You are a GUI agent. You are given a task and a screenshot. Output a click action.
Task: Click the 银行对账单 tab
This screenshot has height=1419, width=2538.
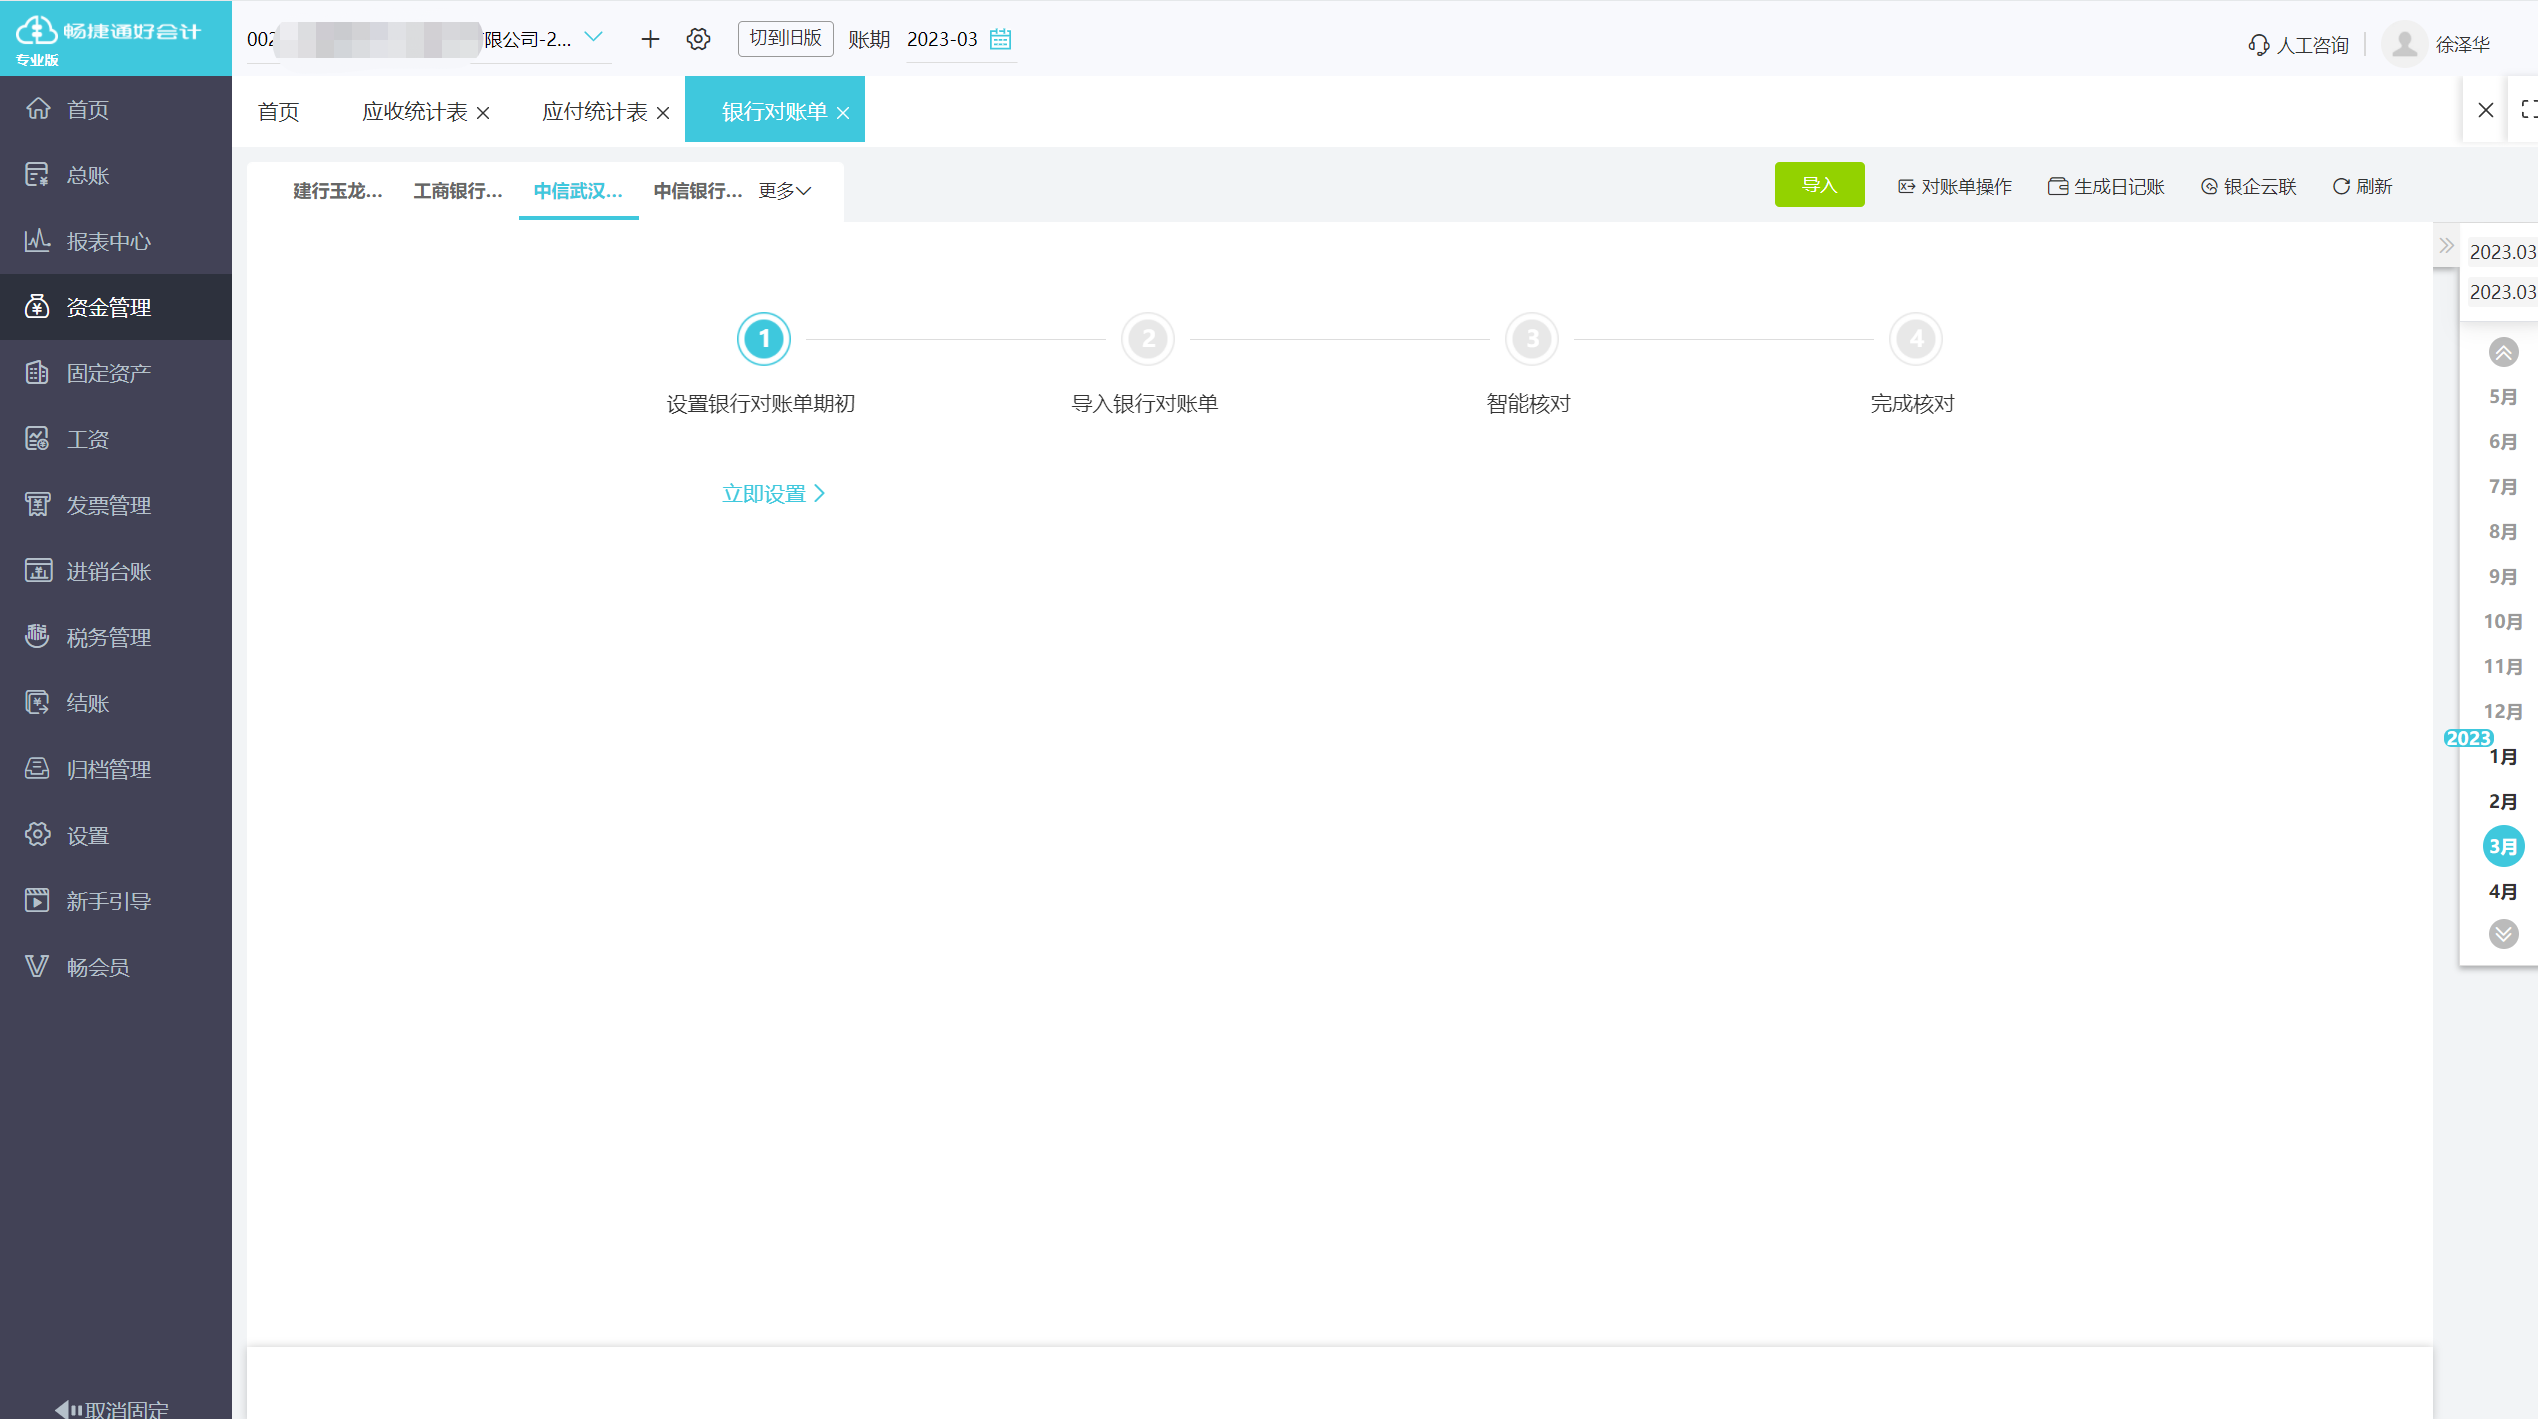click(769, 110)
